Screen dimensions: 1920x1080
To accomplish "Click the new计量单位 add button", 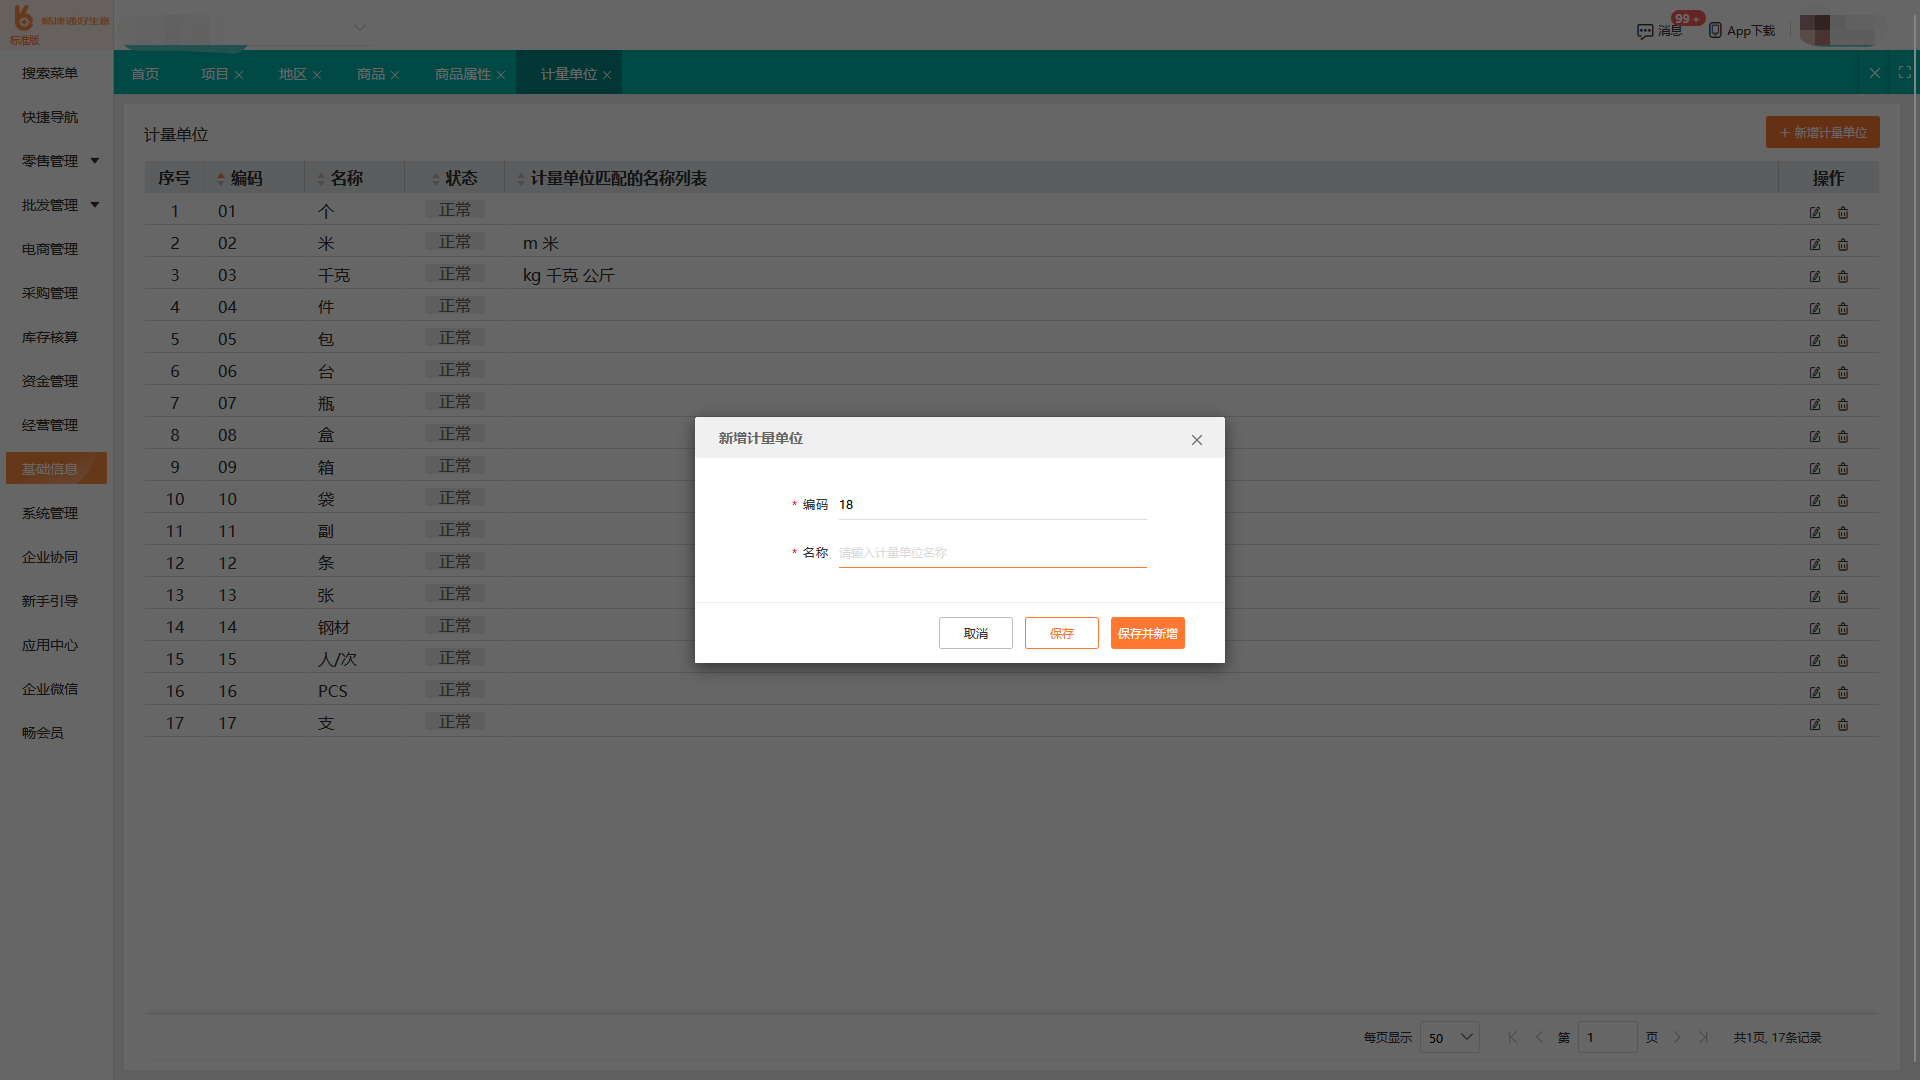I will (x=1822, y=132).
